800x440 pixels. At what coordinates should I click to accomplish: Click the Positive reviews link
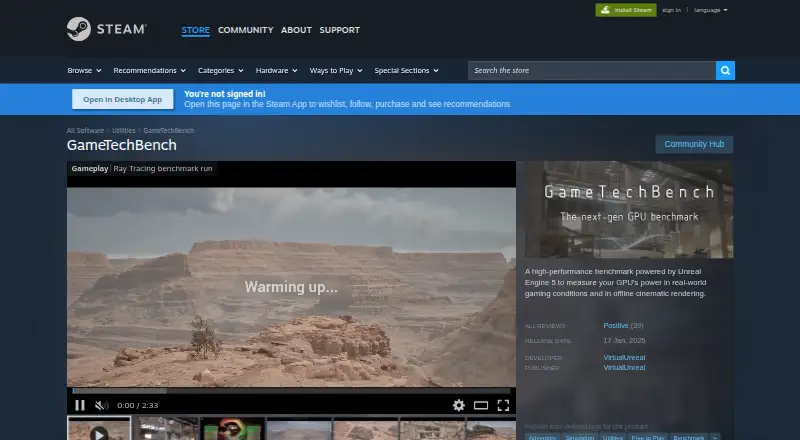click(615, 326)
